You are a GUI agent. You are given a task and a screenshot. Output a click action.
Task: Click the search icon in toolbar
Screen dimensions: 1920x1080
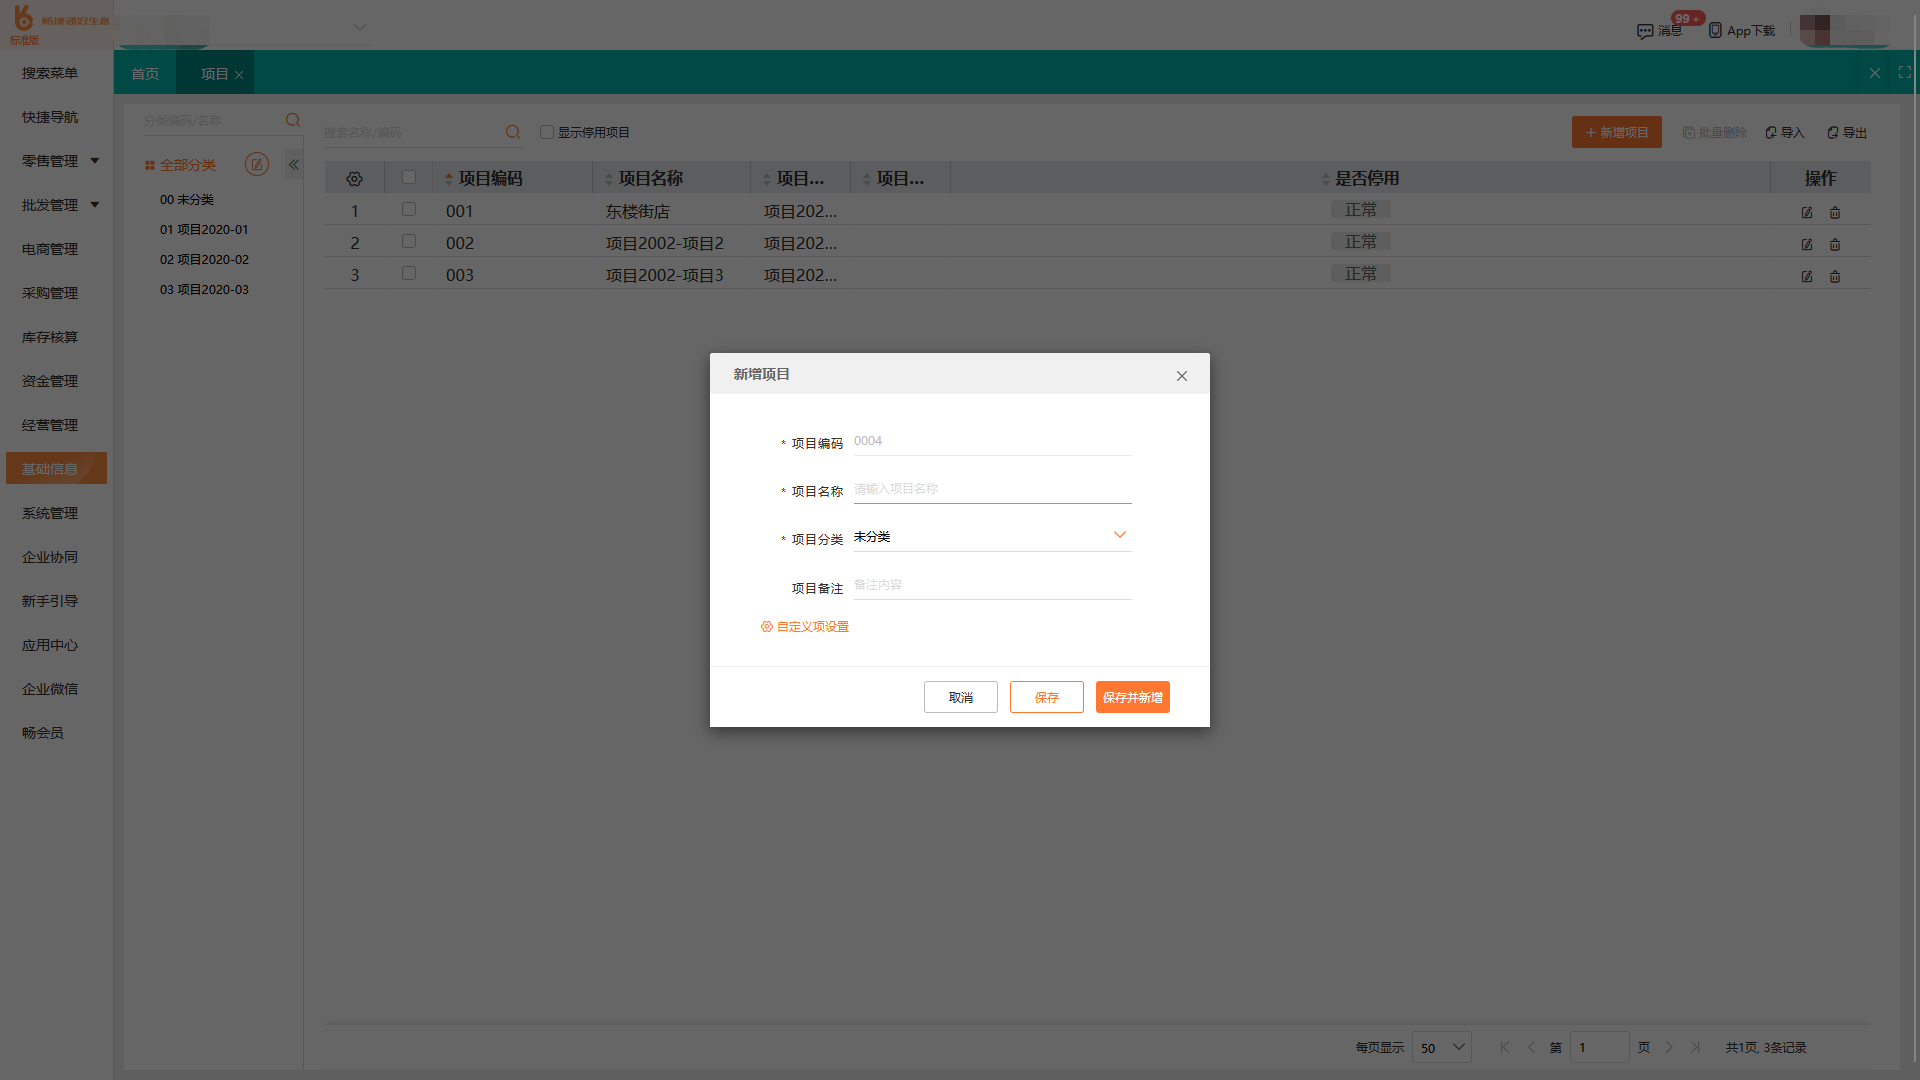coord(513,131)
